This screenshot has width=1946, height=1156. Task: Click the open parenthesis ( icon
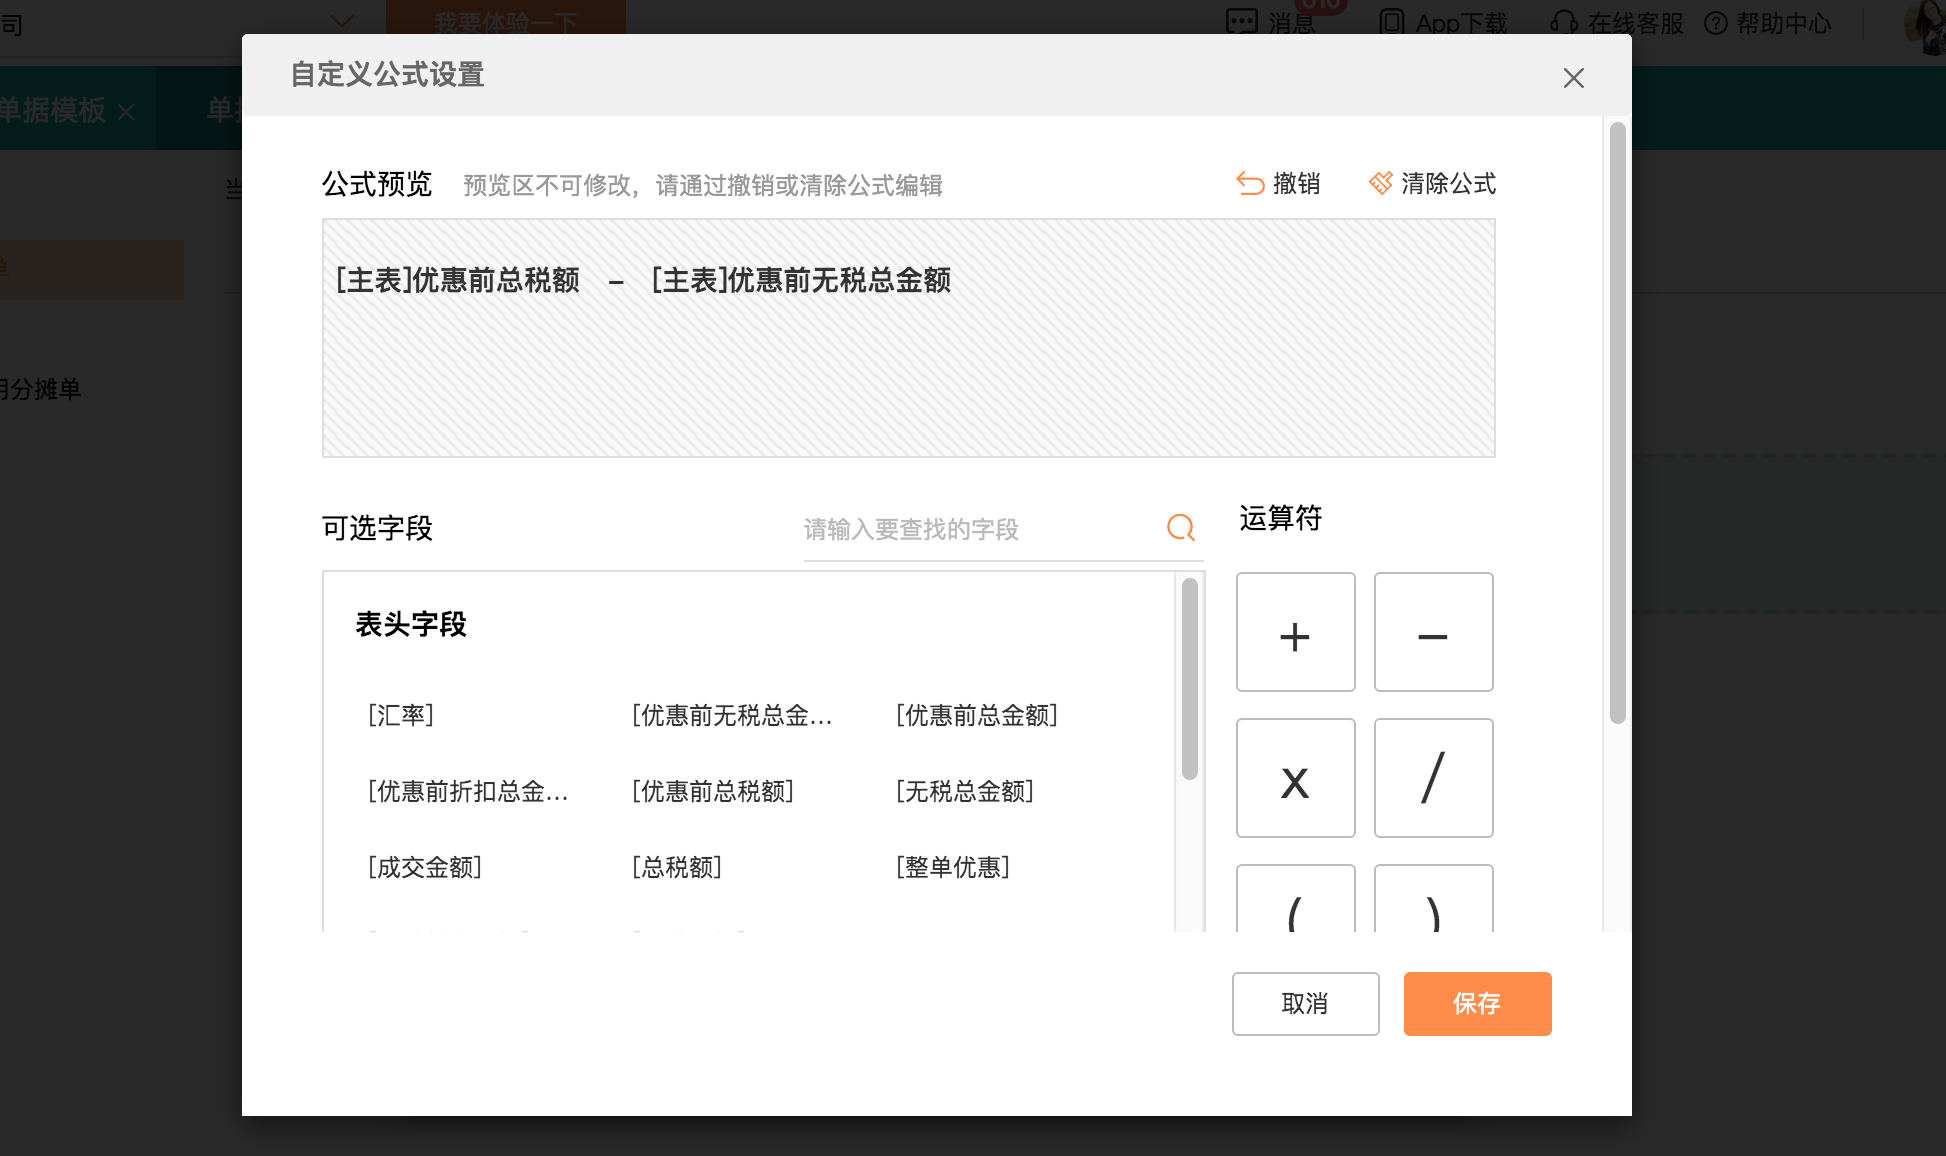pos(1294,906)
